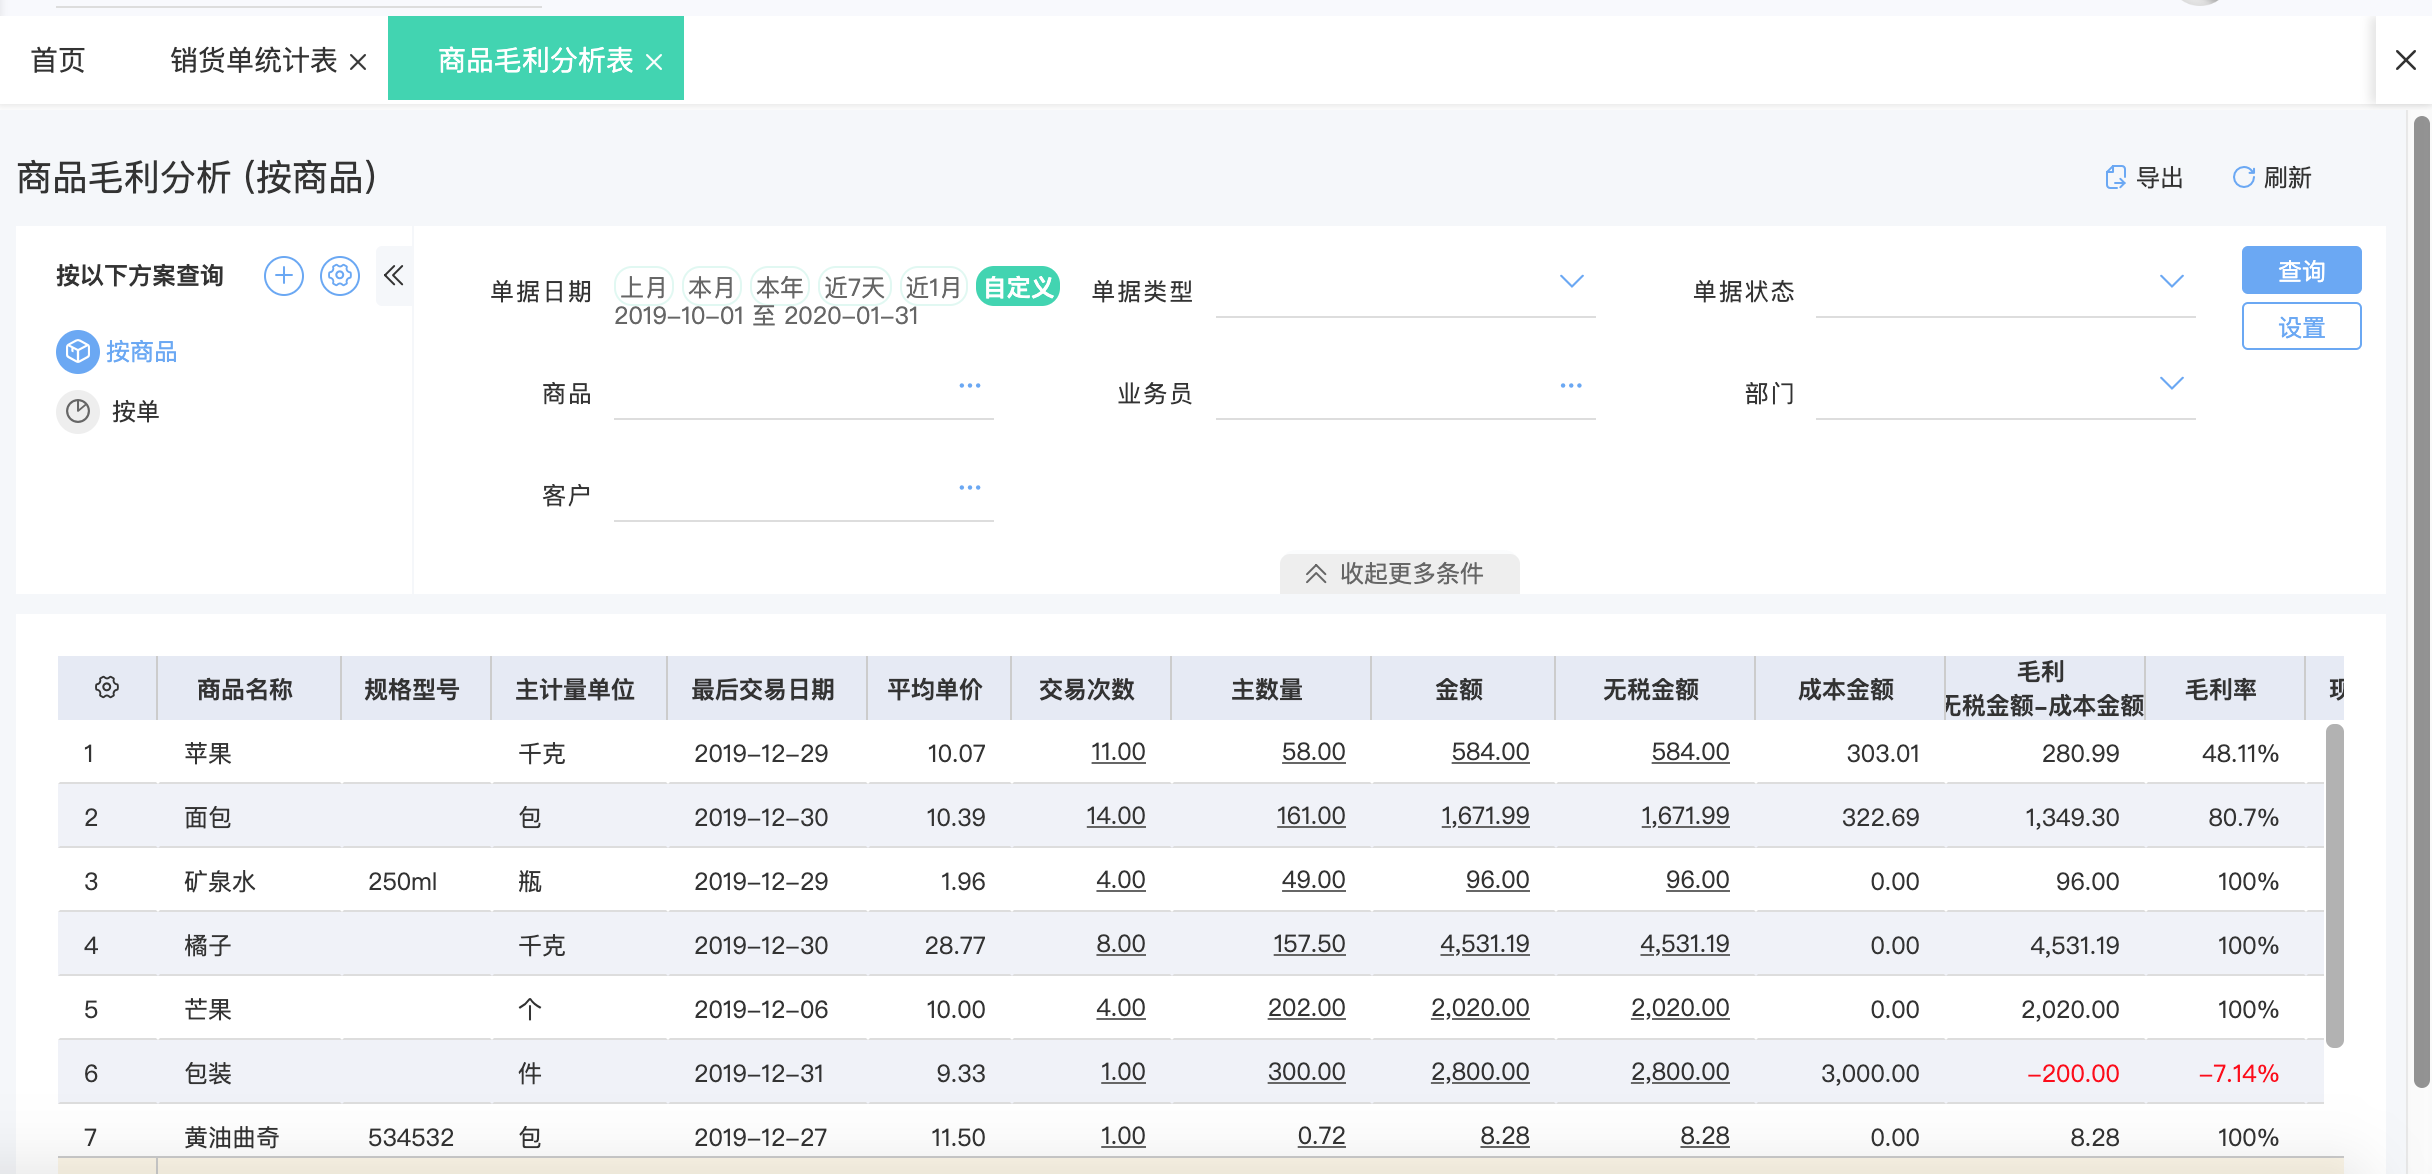Click 设置 button on right side
Viewport: 2432px width, 1174px height.
(x=2302, y=326)
